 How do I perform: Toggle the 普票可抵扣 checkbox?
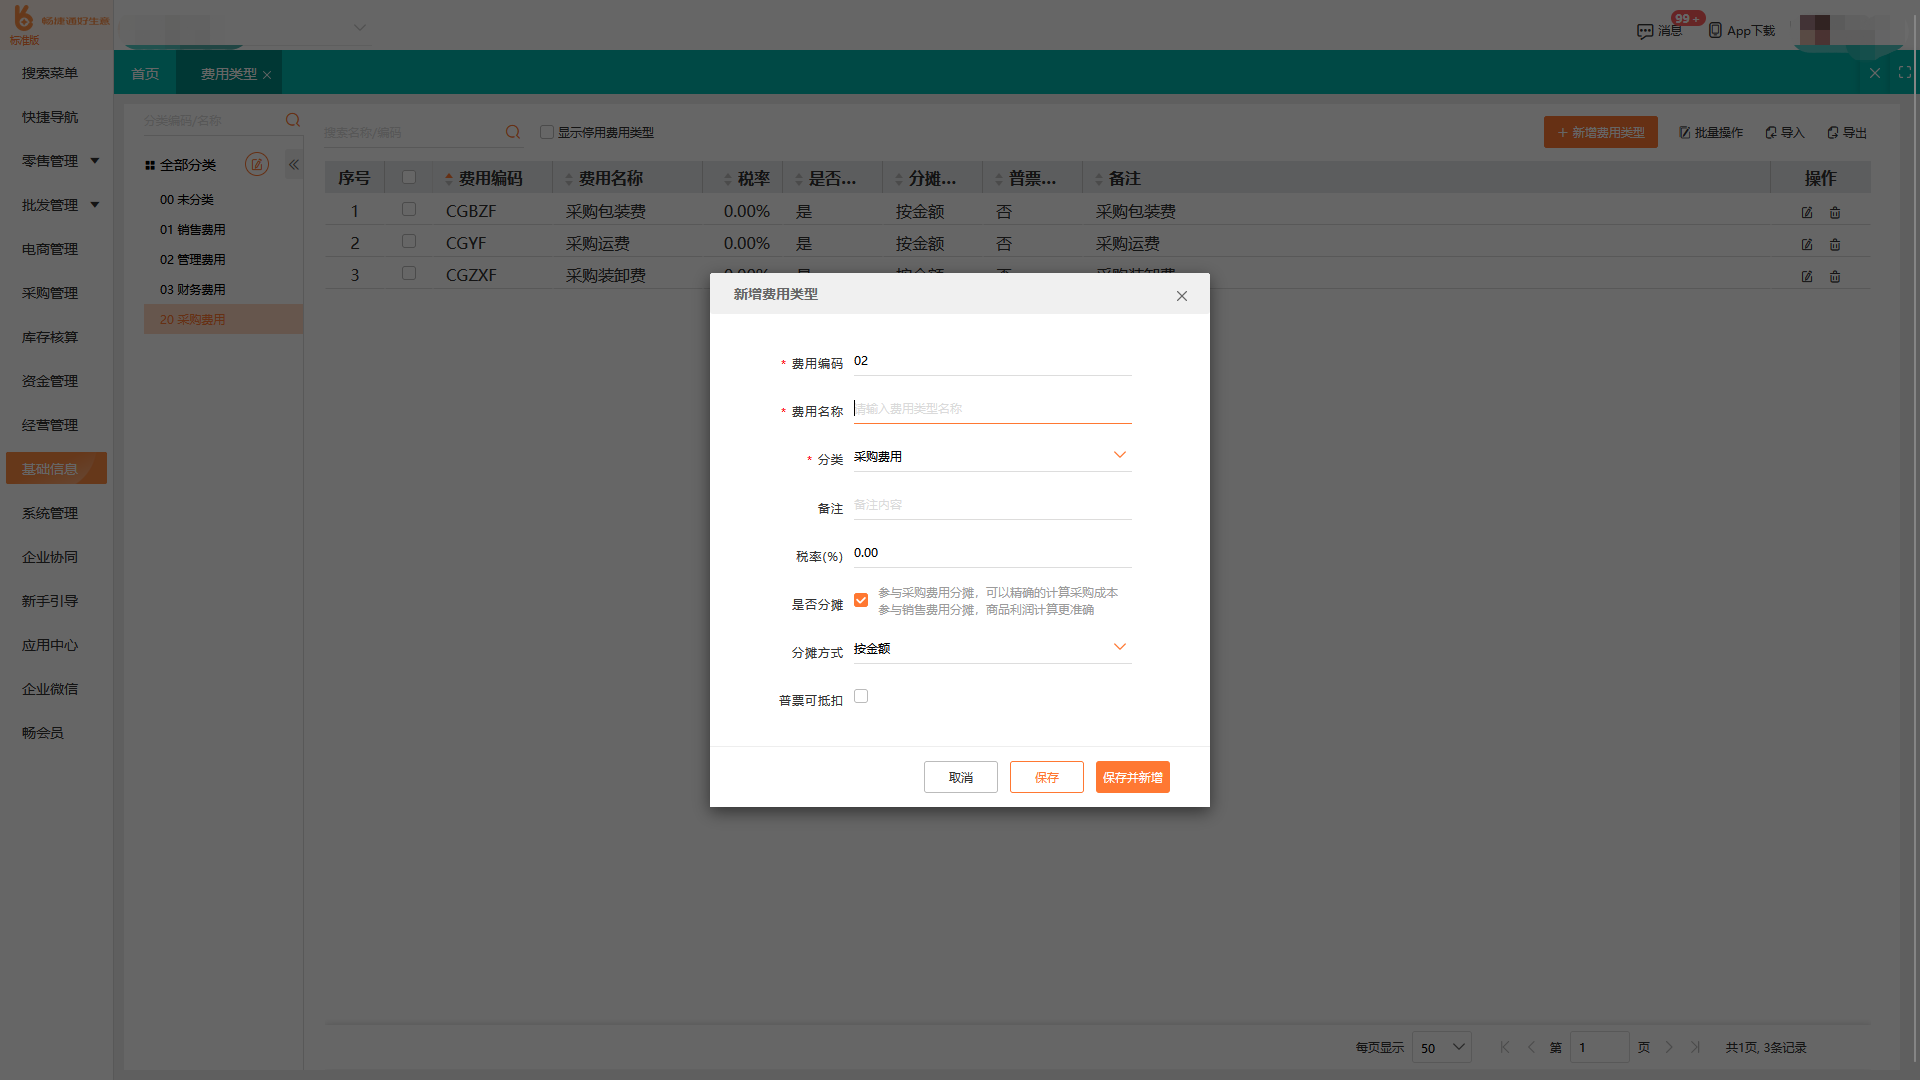(861, 695)
